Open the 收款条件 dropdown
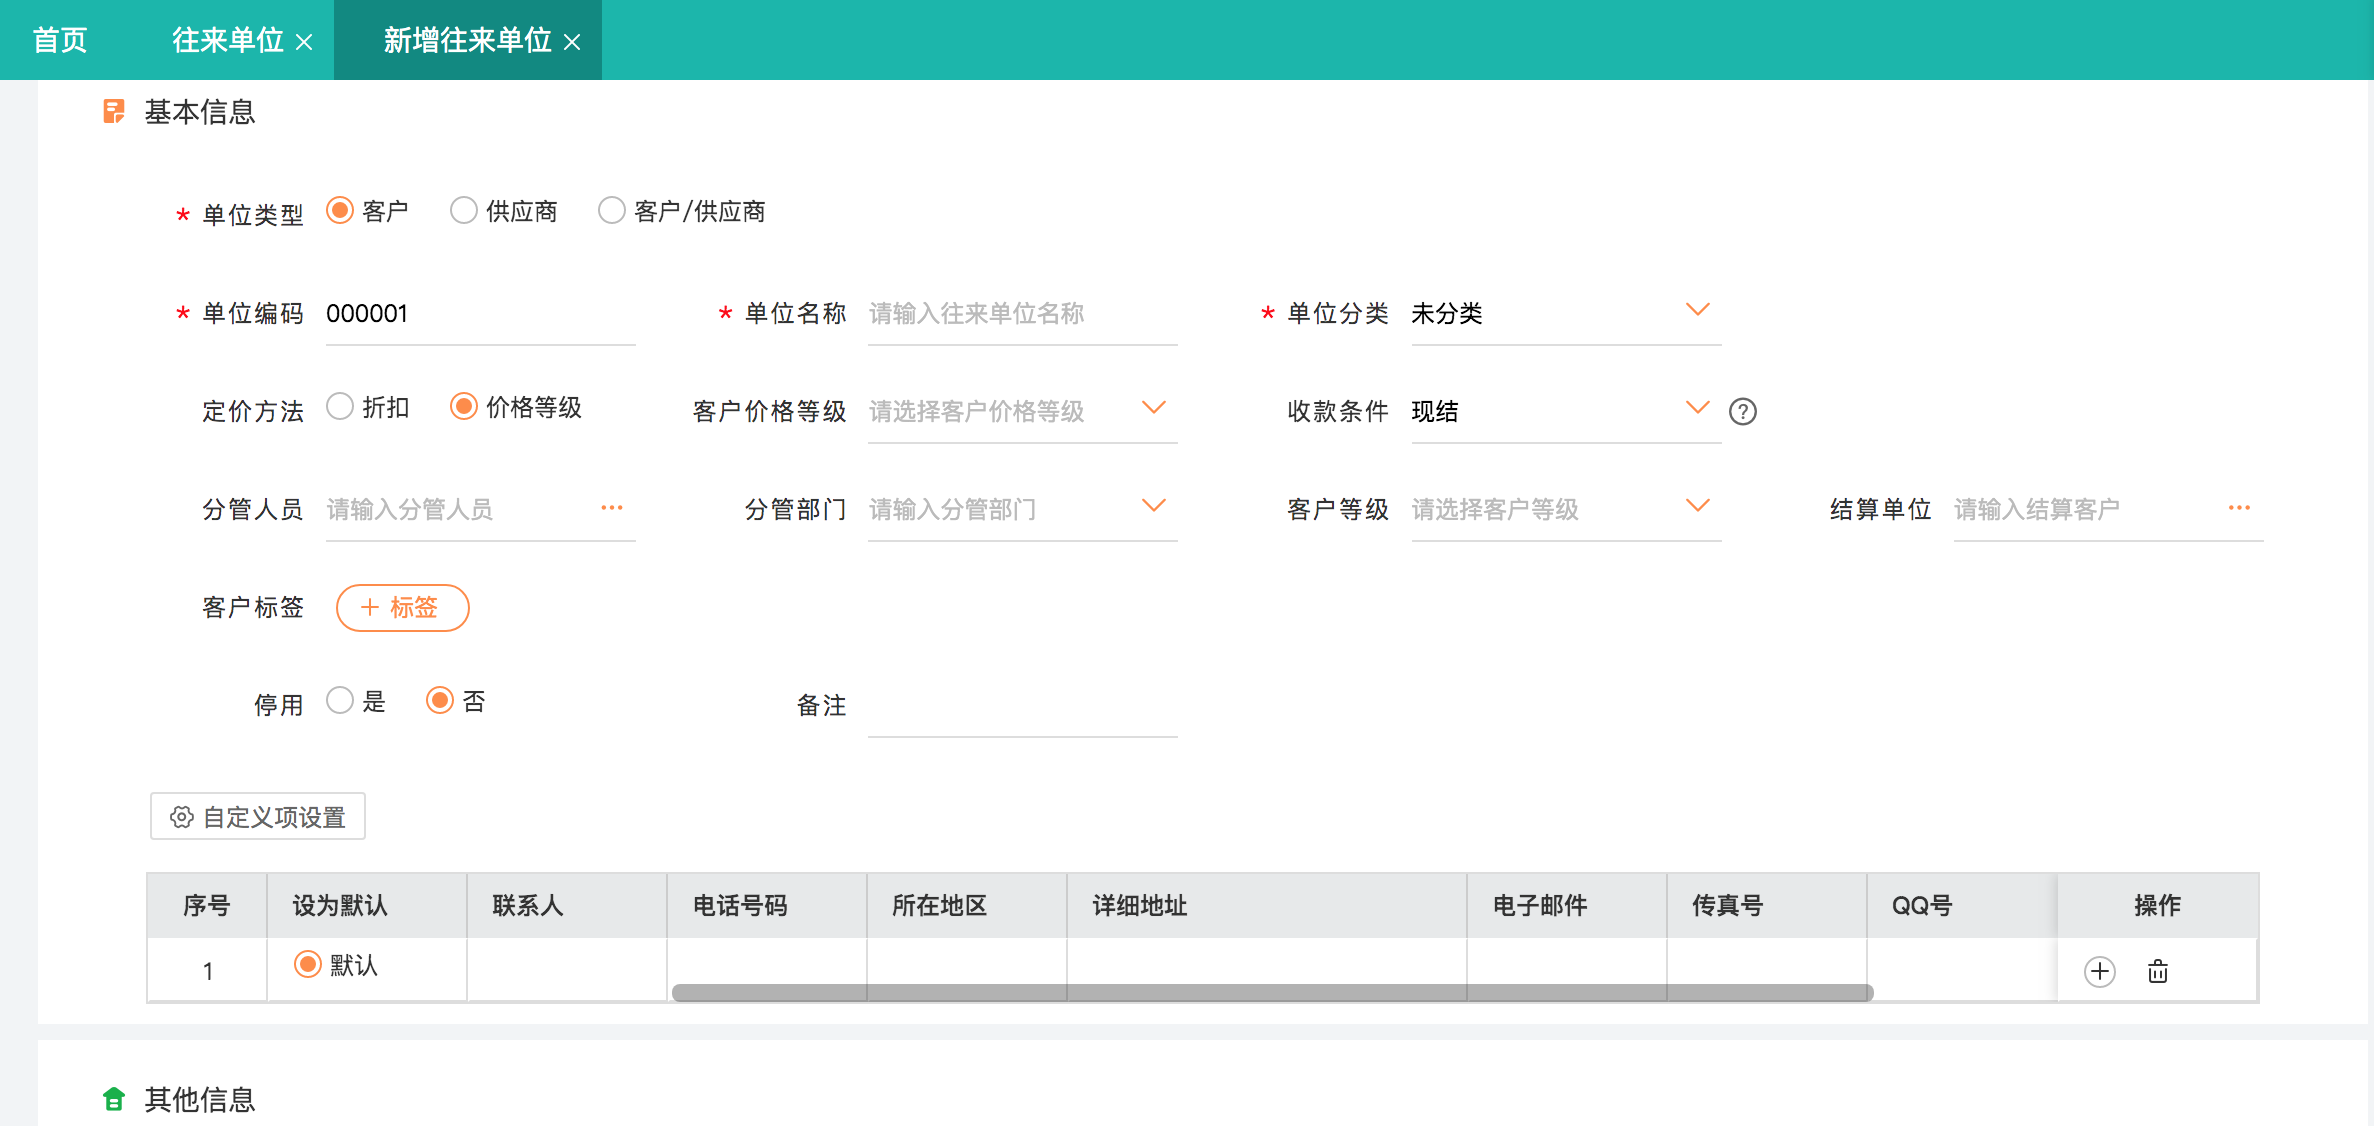Image resolution: width=2374 pixels, height=1126 pixels. [1696, 410]
